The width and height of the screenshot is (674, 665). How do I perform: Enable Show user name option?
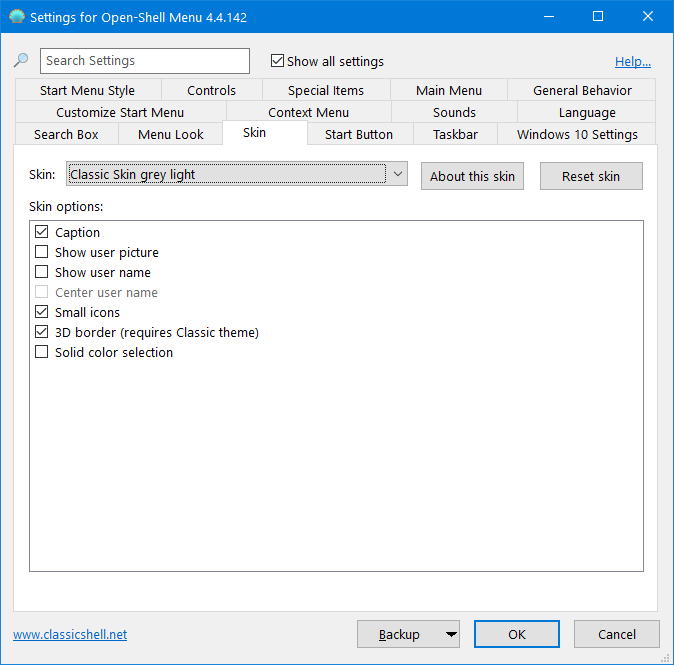(x=42, y=272)
